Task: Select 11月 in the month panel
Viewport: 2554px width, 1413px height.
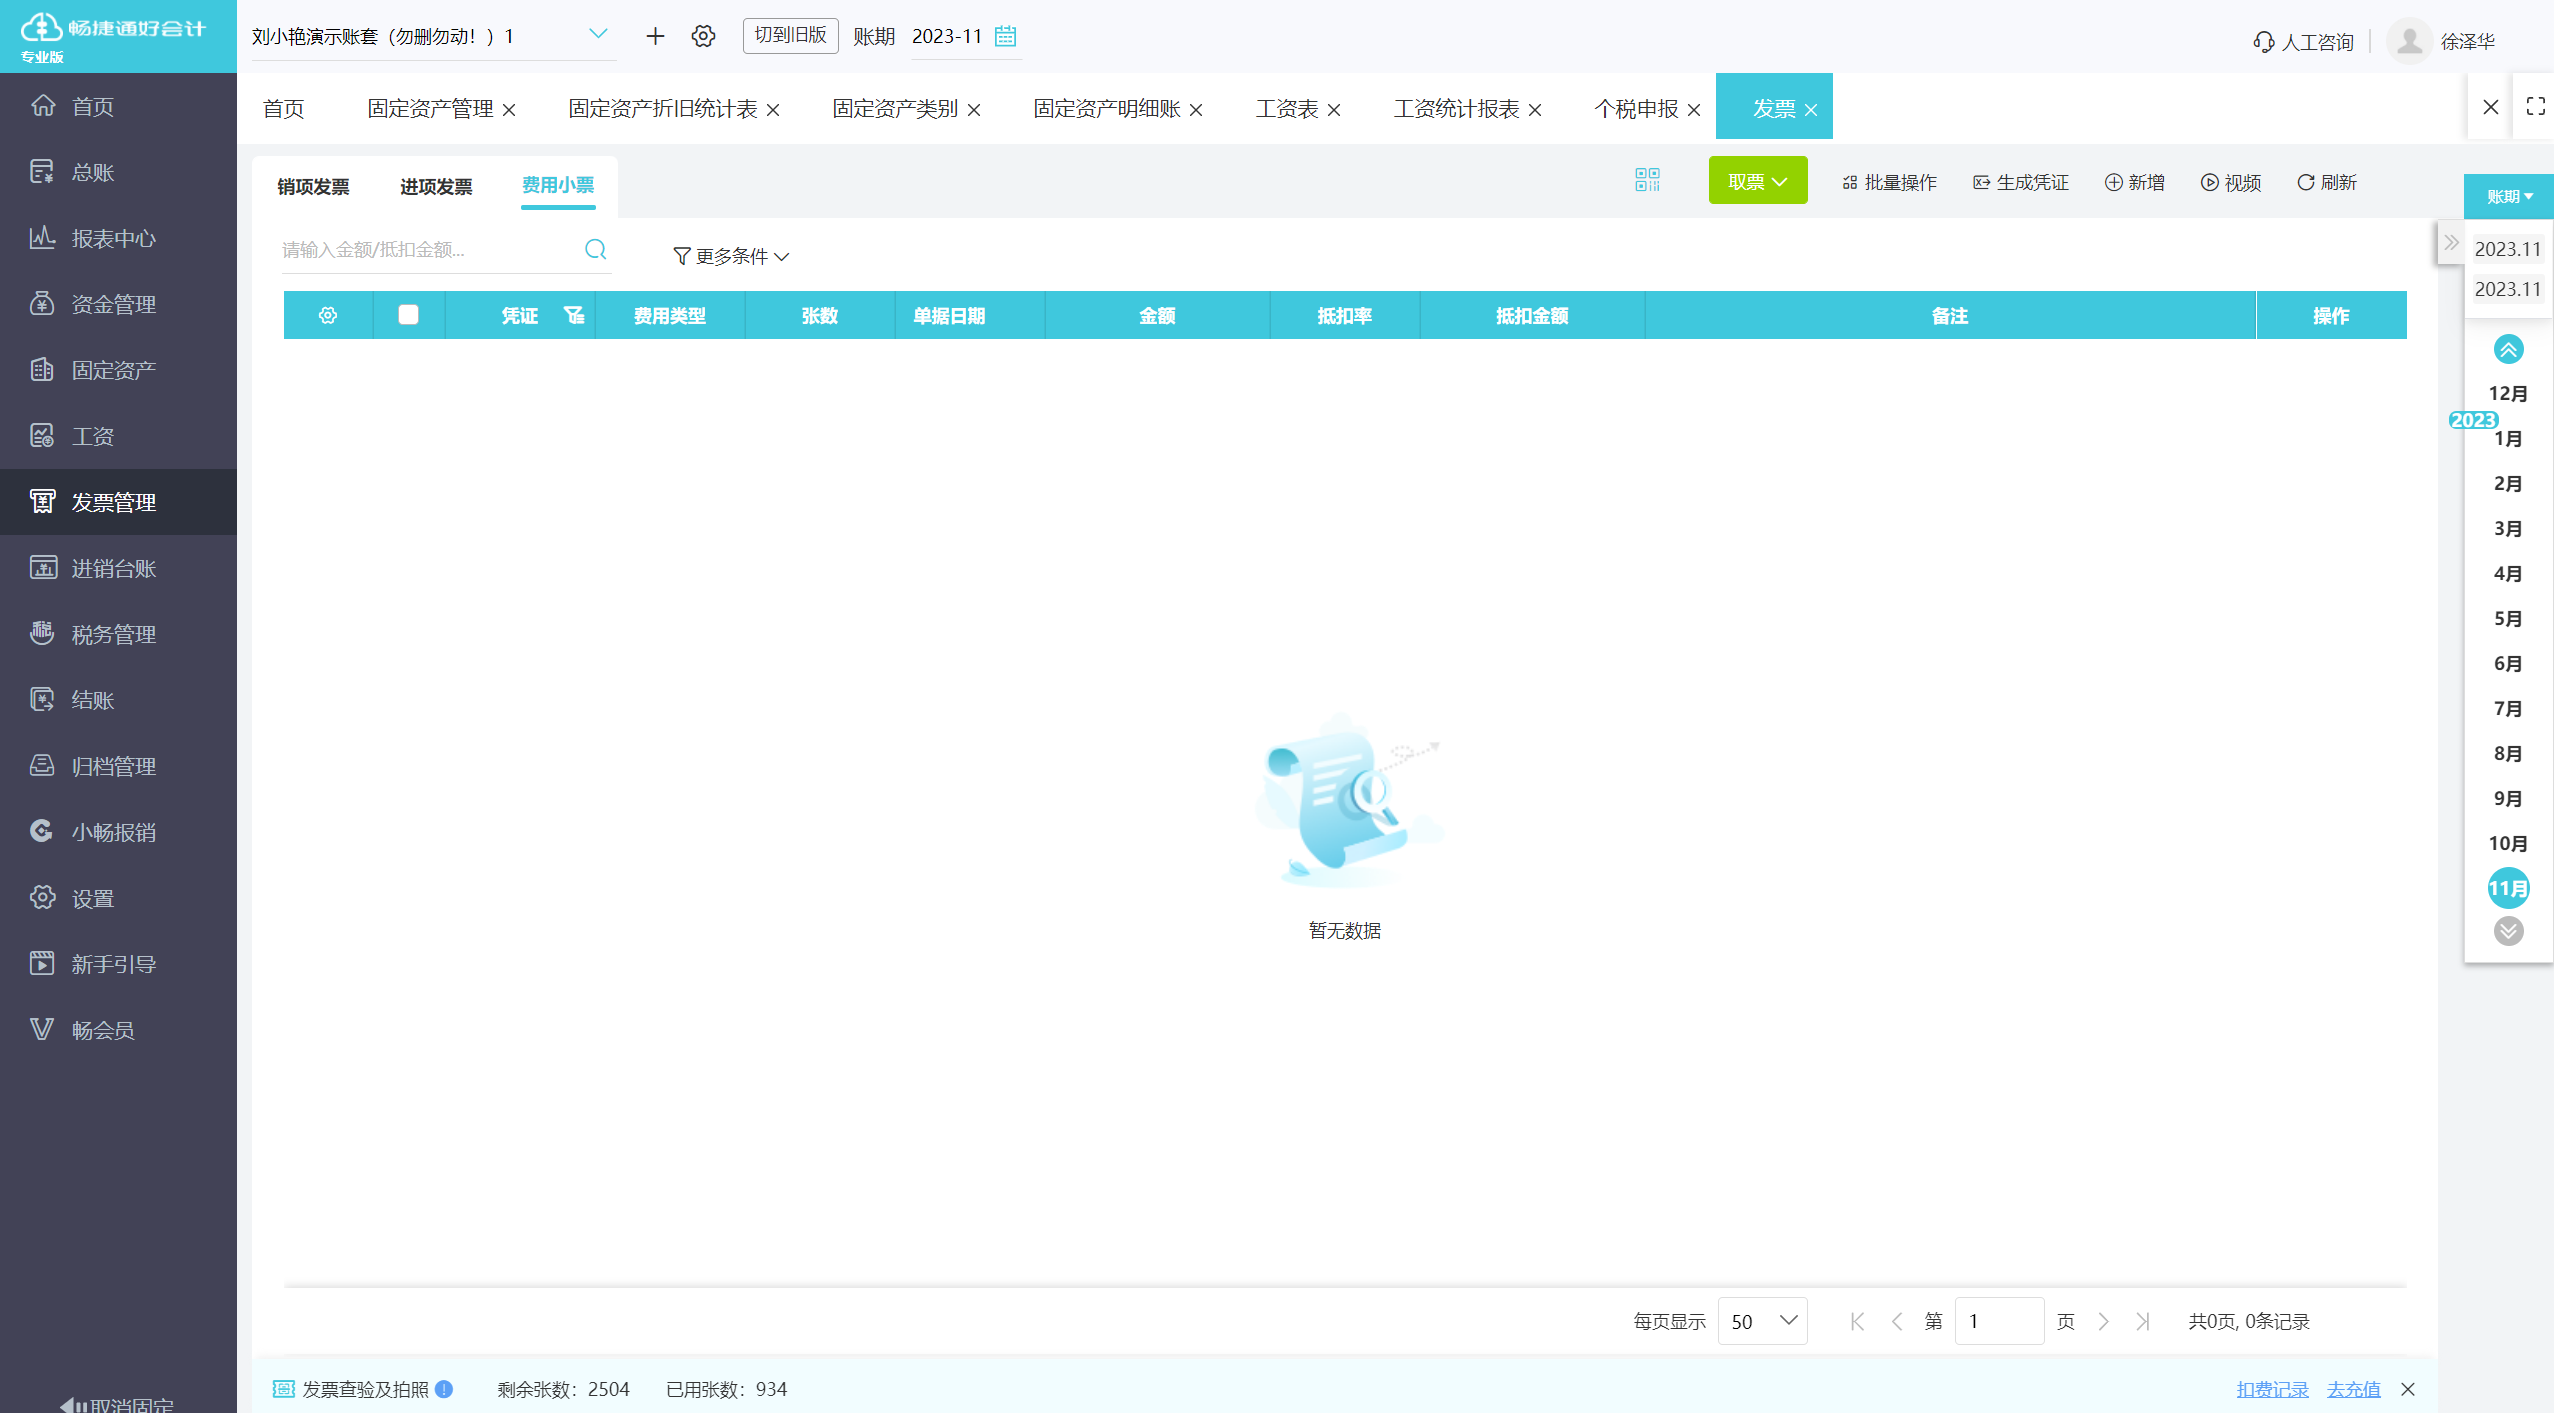Action: coord(2509,887)
